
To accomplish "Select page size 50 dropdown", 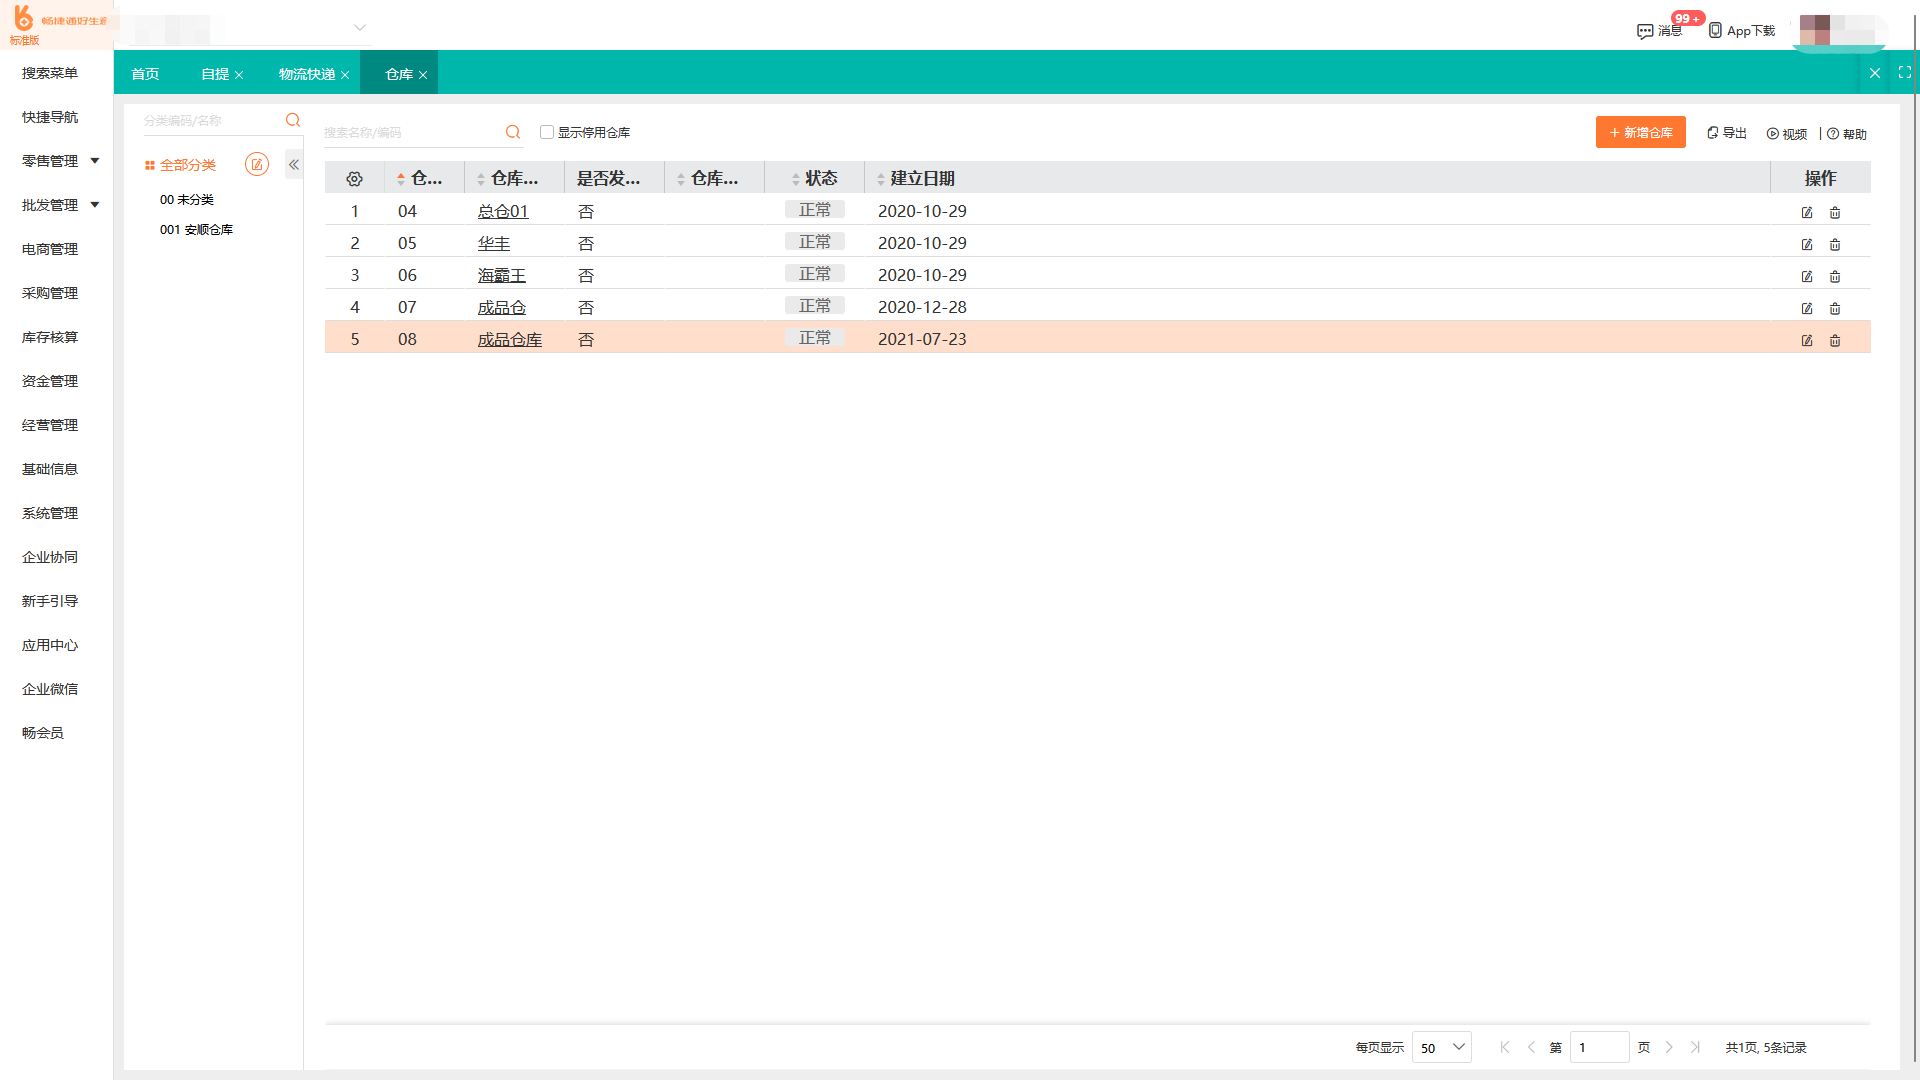I will point(1440,1047).
